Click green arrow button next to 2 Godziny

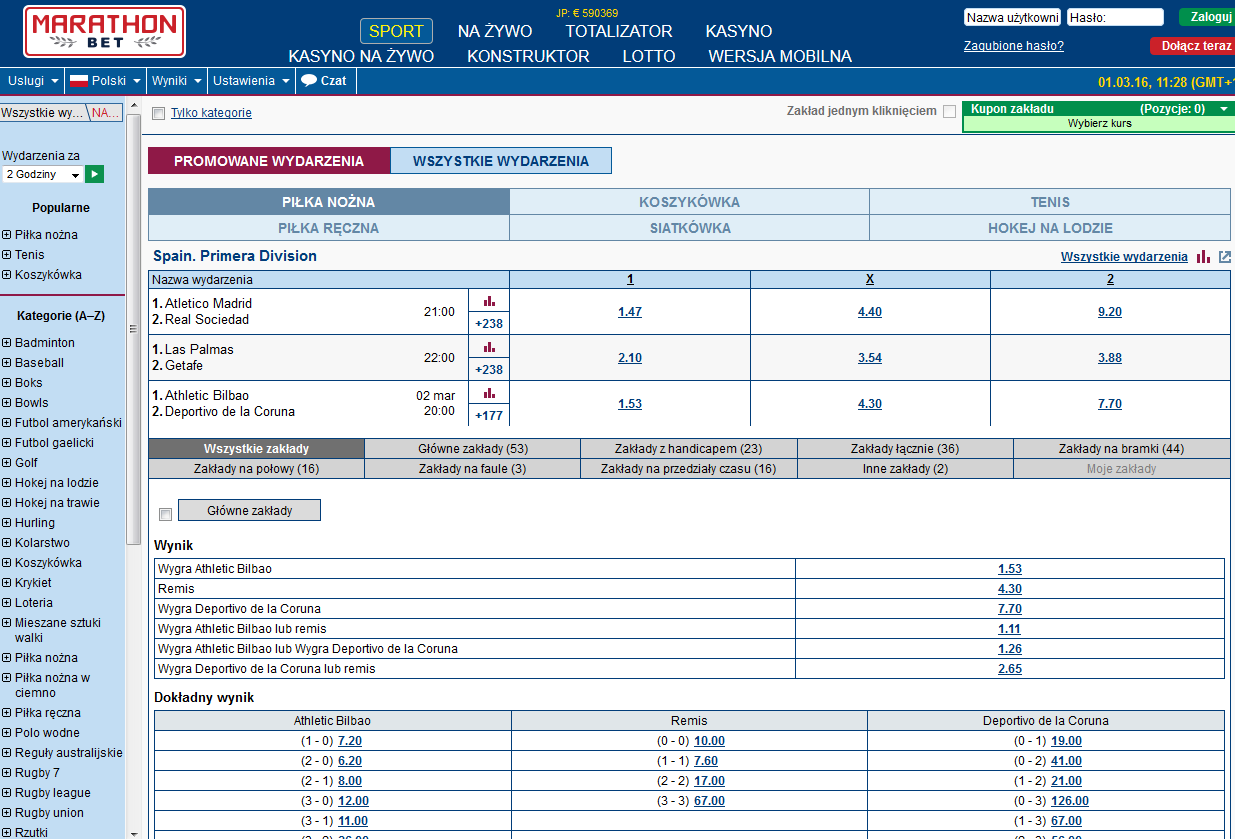pos(94,175)
